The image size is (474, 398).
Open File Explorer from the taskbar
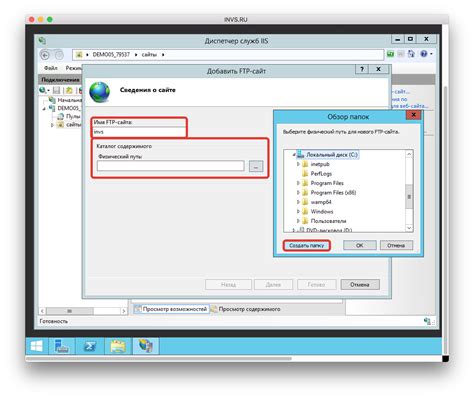118,346
